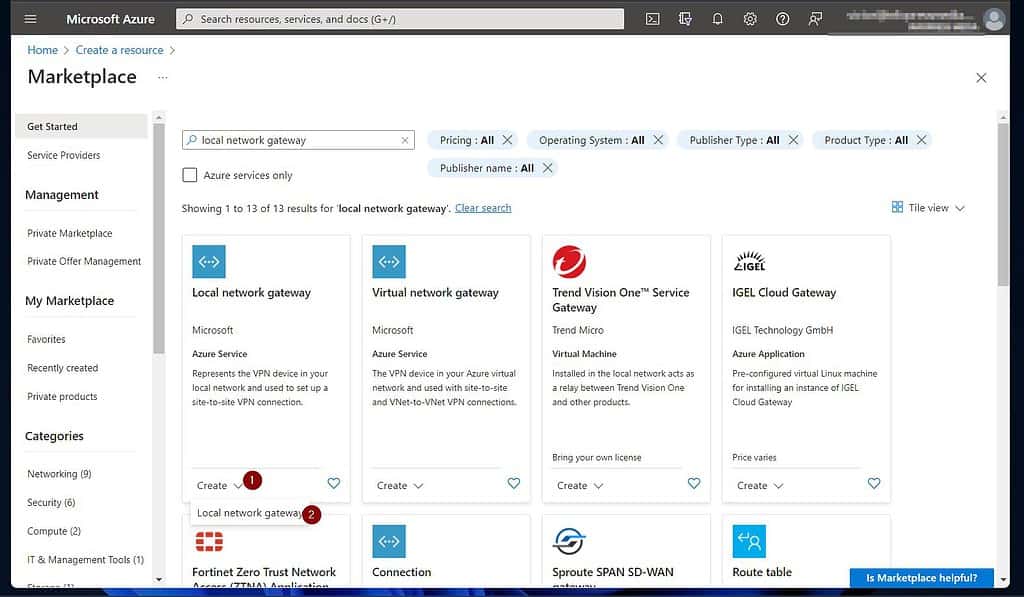Filter by Networking (9) category
Viewport: 1024px width, 597px height.
pyautogui.click(x=59, y=474)
